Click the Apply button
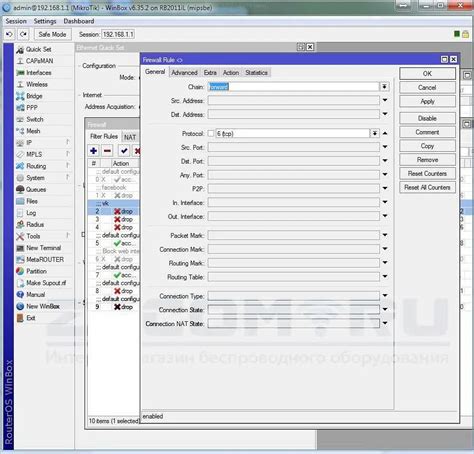The height and width of the screenshot is (454, 474). click(427, 101)
